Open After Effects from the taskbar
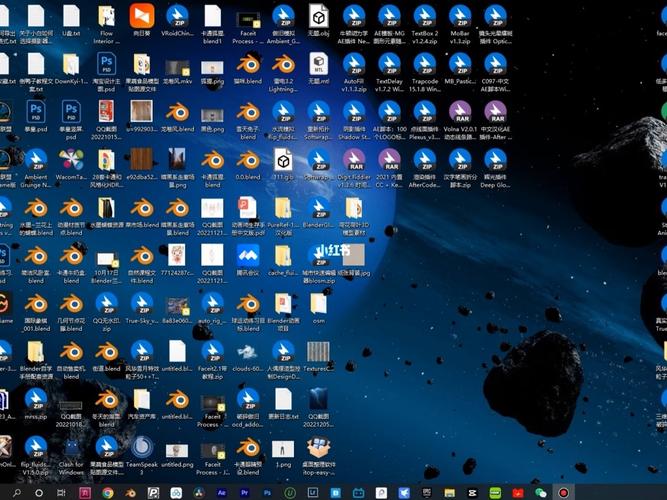Screen dimensions: 667x500 point(222,492)
